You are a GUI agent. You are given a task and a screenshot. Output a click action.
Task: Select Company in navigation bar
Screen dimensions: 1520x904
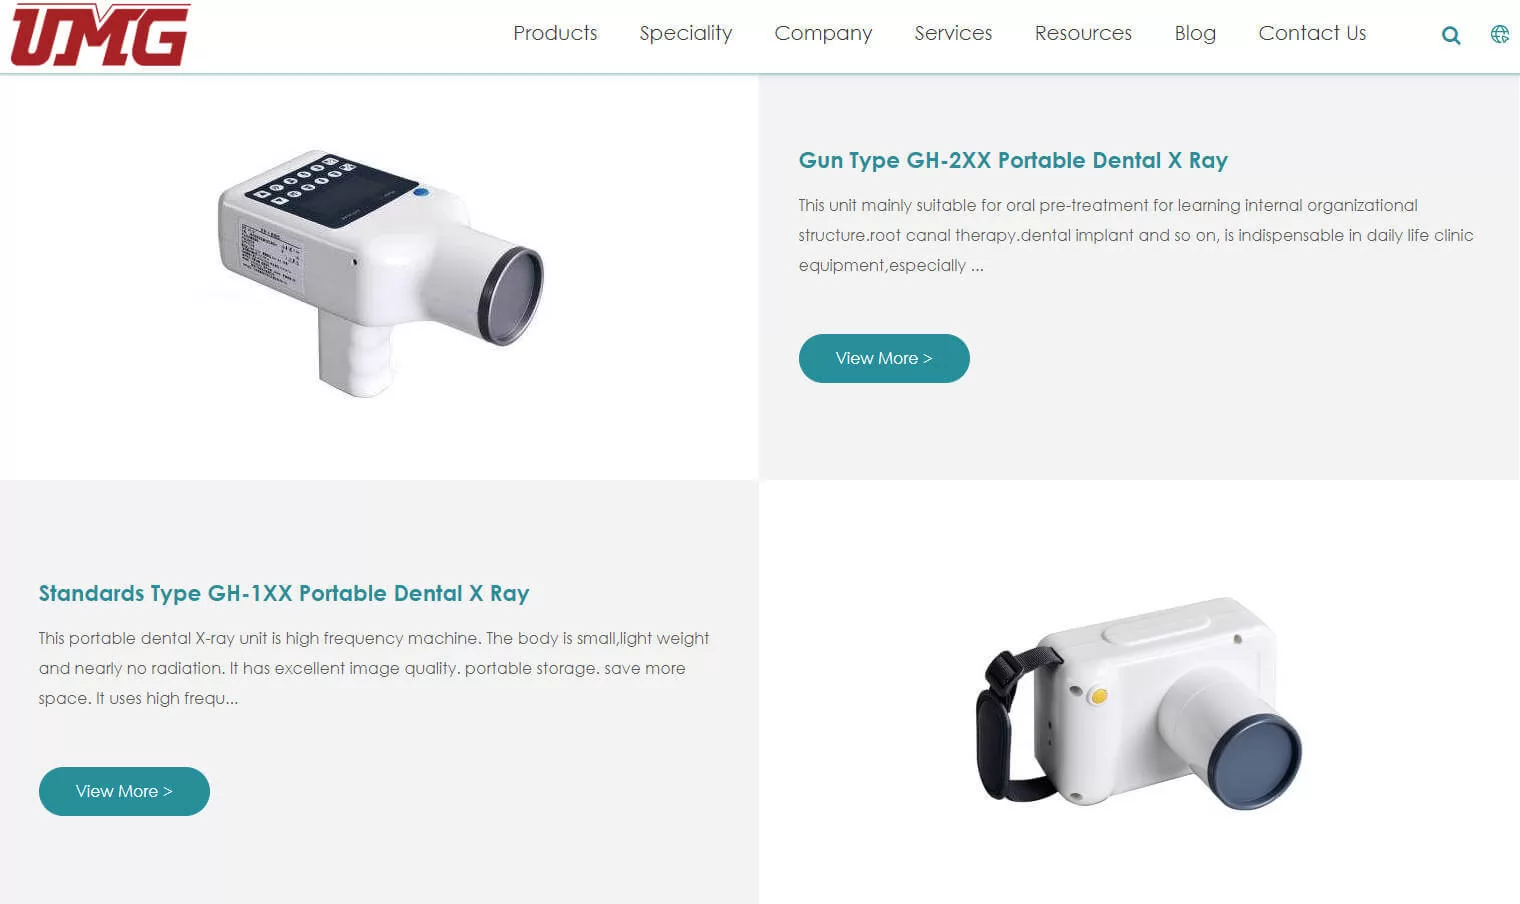pos(823,33)
